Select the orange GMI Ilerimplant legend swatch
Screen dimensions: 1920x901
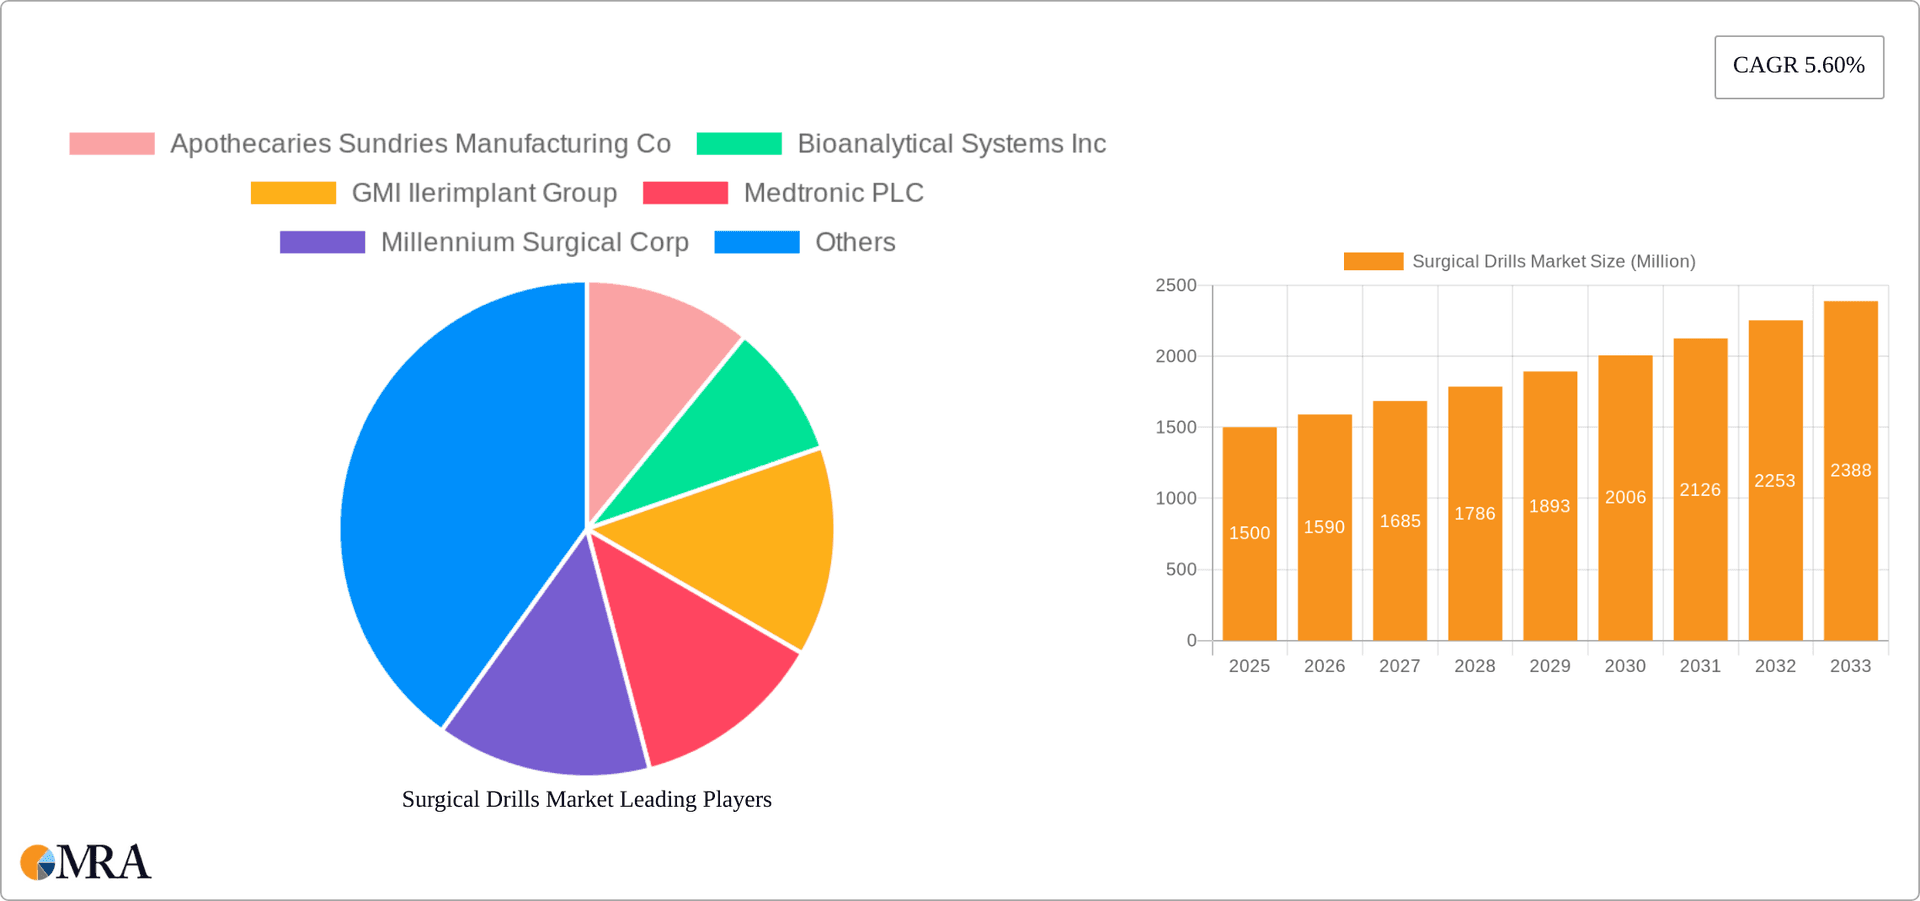tap(293, 192)
